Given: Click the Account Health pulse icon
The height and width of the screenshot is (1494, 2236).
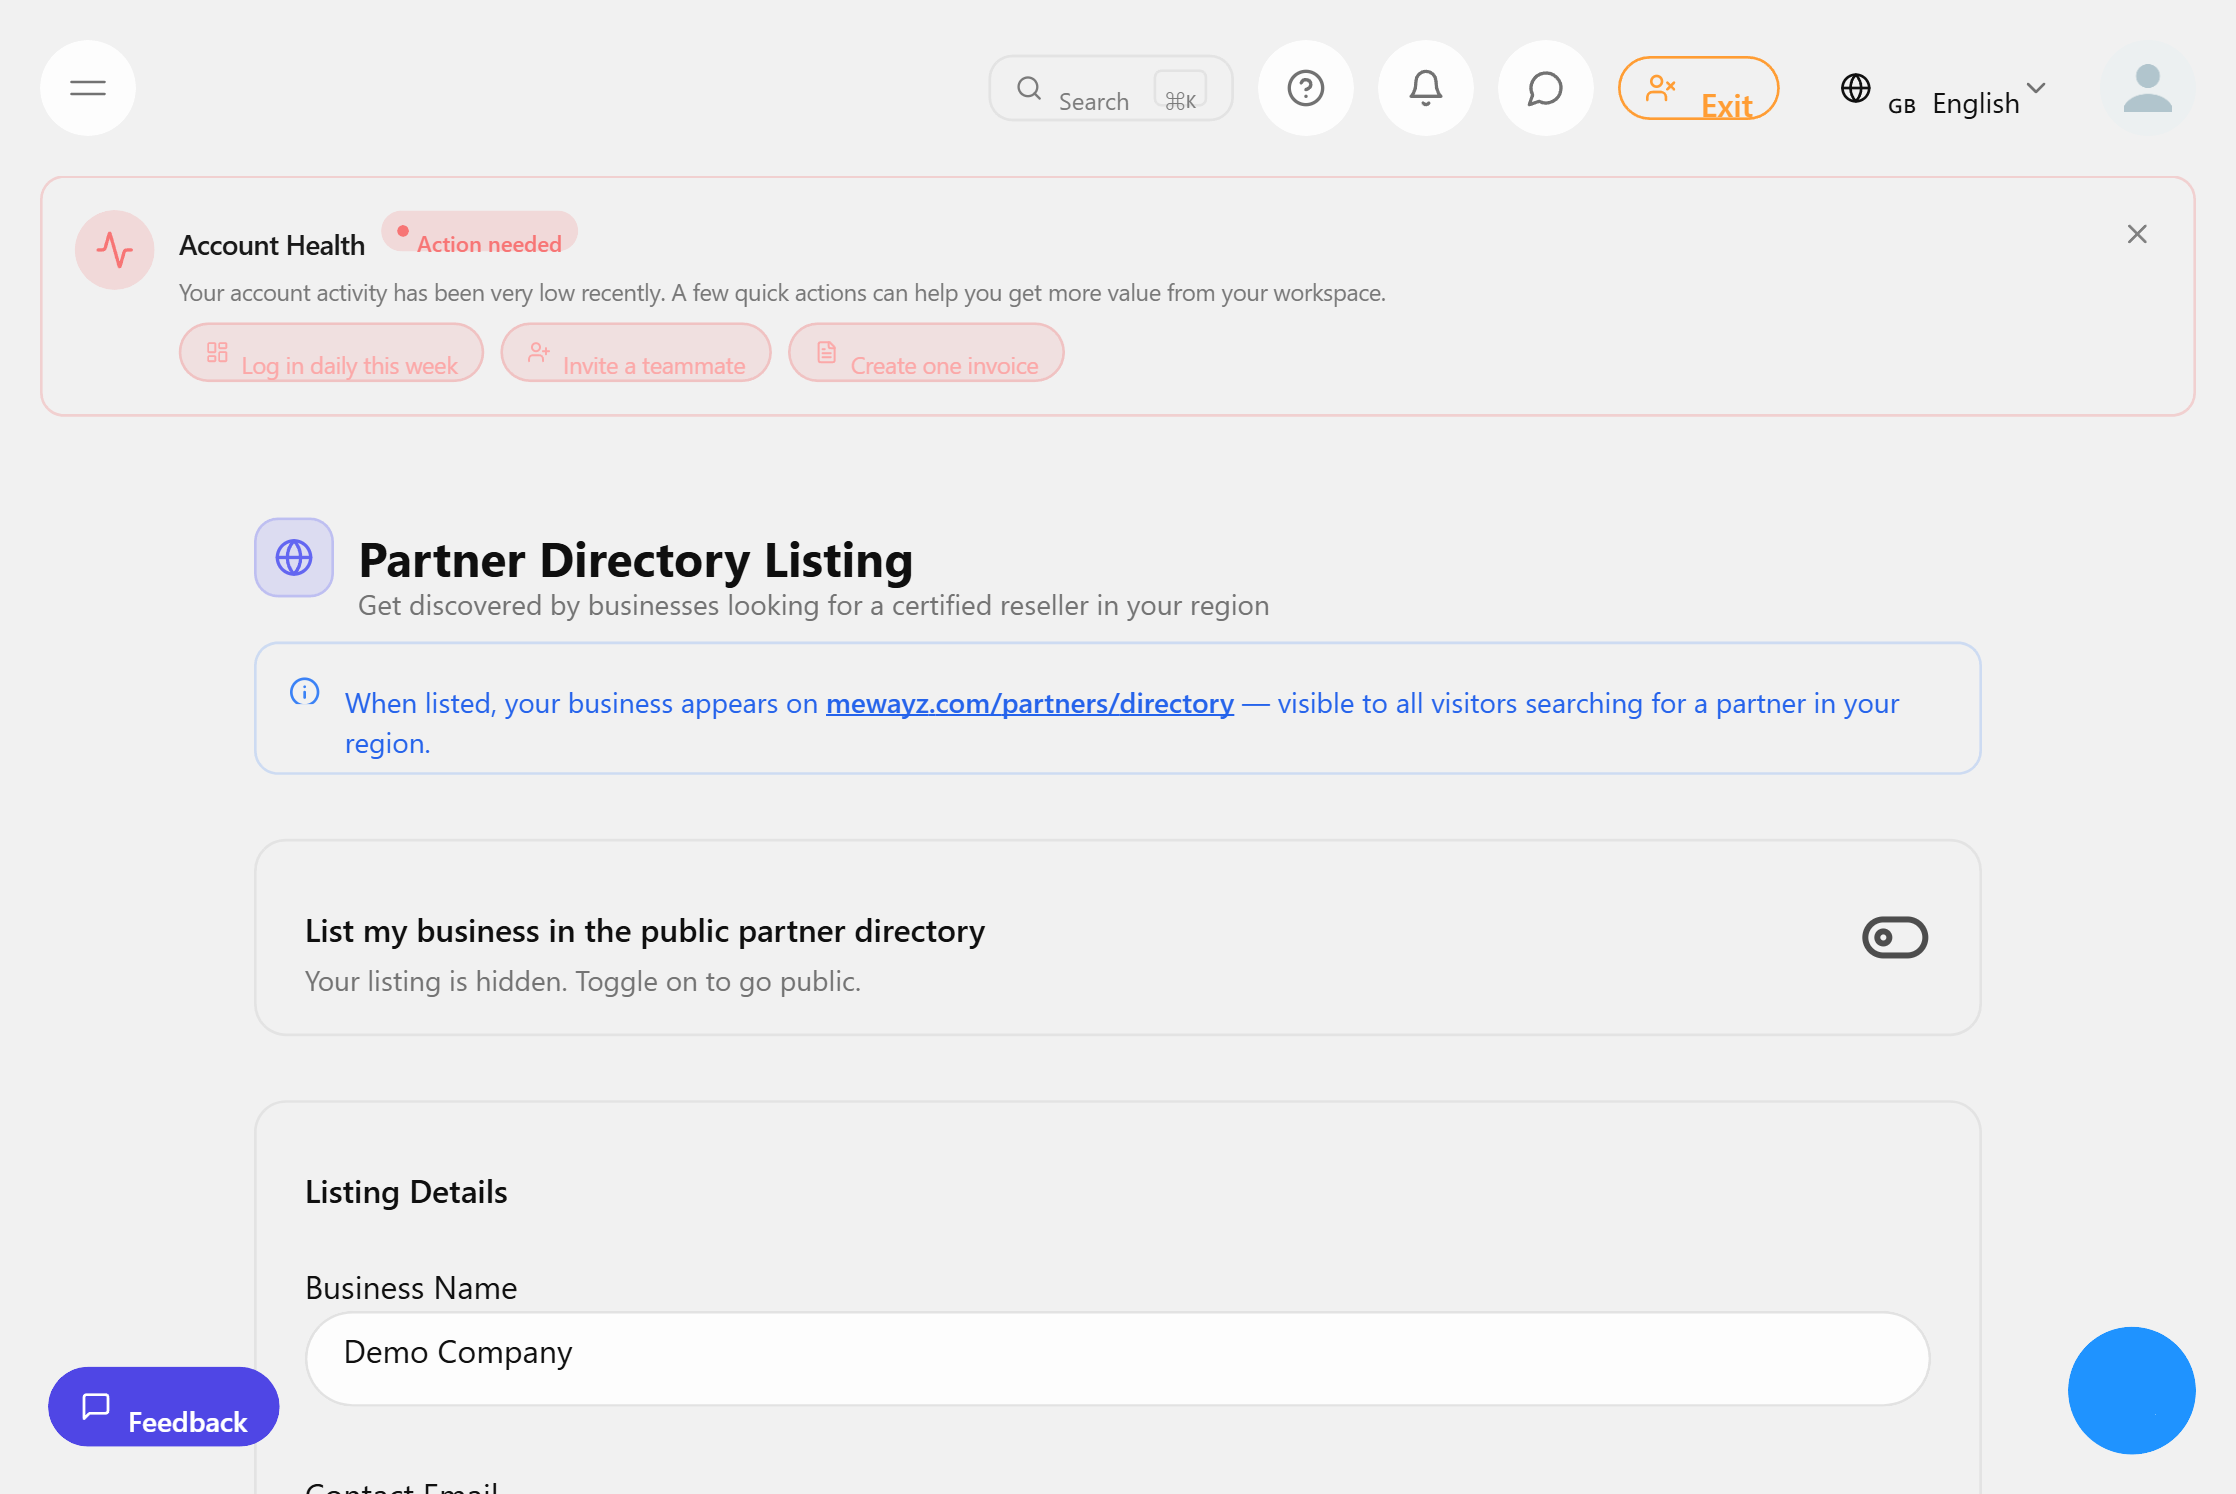Looking at the screenshot, I should click(113, 251).
